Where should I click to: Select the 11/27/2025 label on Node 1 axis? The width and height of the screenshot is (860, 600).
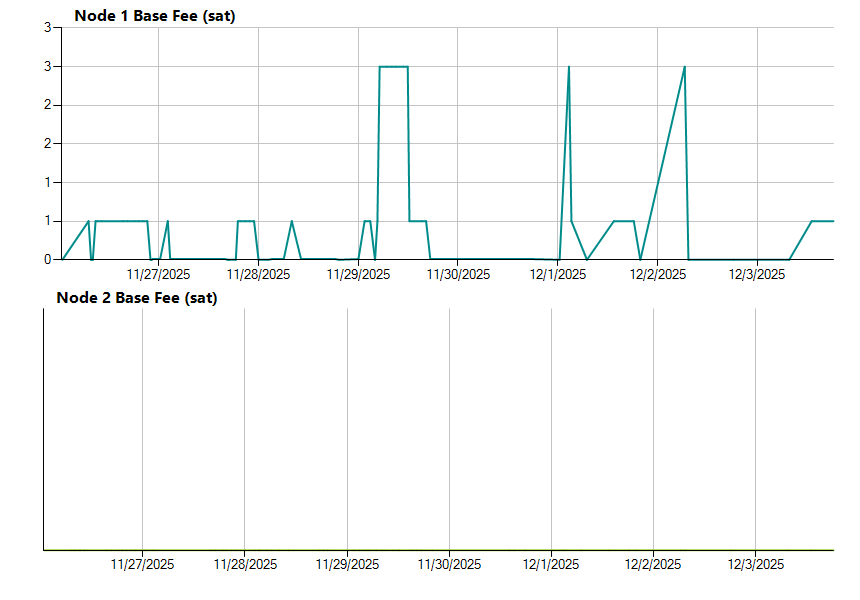158,274
